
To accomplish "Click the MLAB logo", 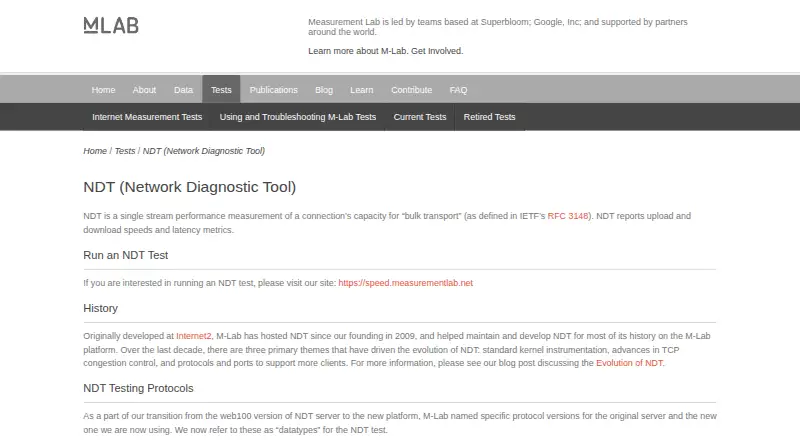I will click(x=111, y=26).
